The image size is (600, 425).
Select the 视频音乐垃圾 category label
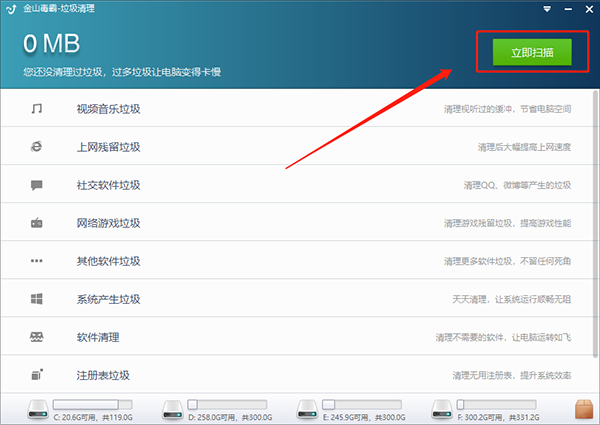pyautogui.click(x=108, y=108)
